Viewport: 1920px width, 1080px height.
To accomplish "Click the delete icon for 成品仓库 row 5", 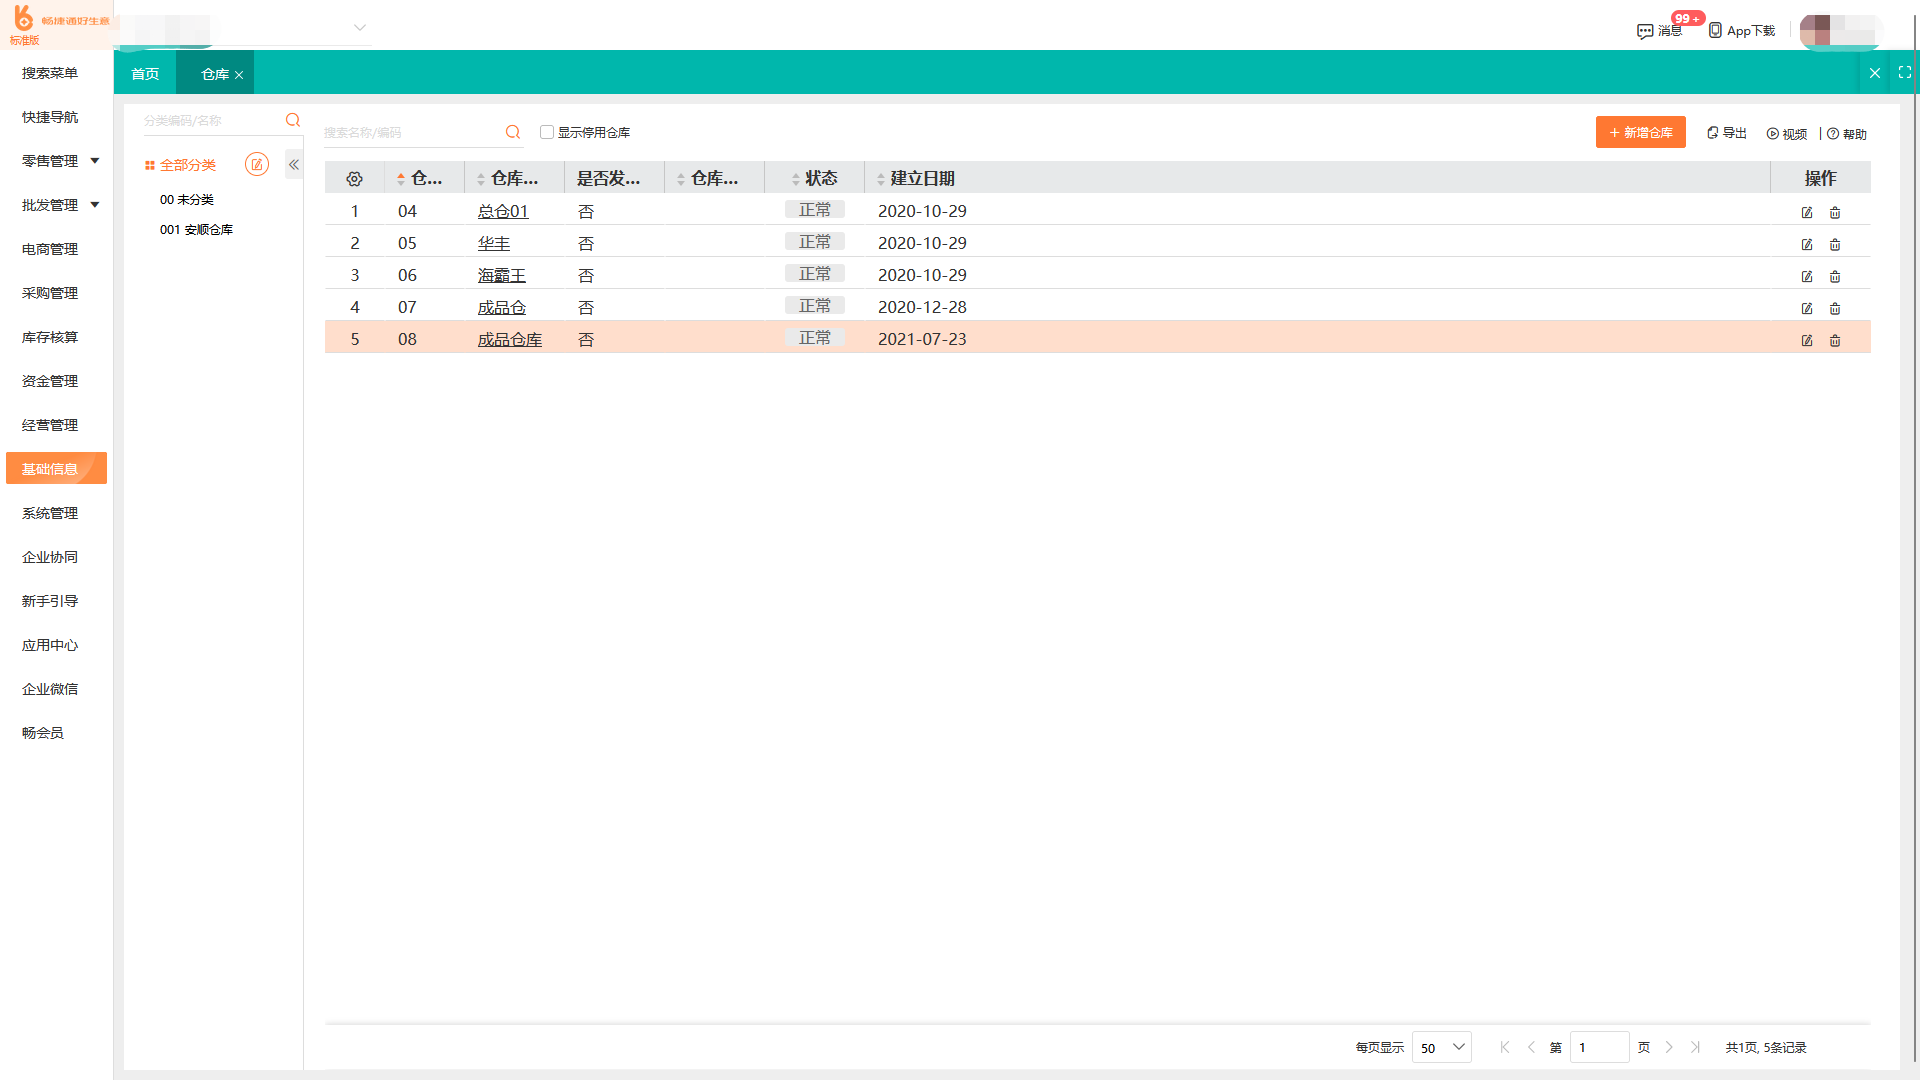I will [x=1834, y=339].
